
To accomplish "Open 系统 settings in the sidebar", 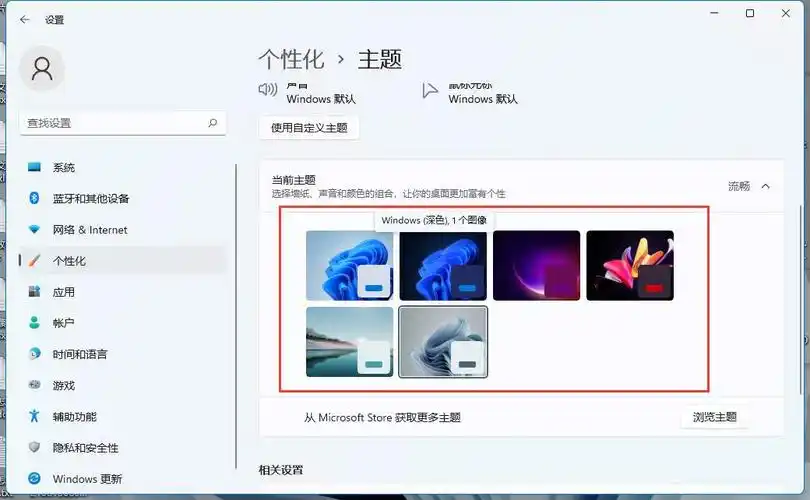I will pos(64,167).
